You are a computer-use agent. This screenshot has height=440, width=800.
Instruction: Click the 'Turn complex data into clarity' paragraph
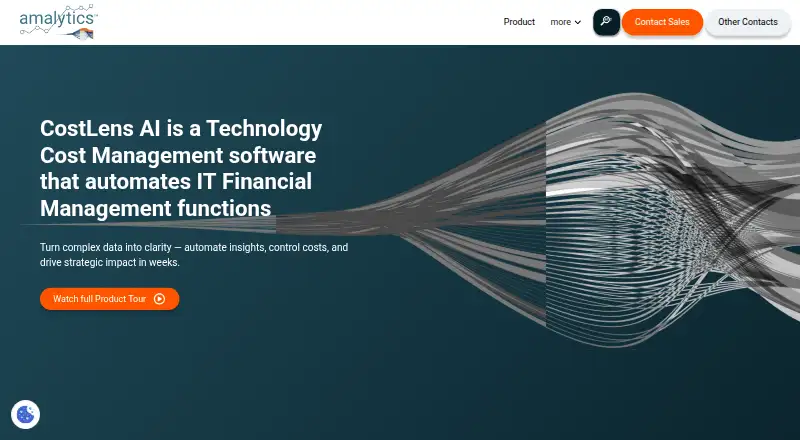pyautogui.click(x=194, y=255)
